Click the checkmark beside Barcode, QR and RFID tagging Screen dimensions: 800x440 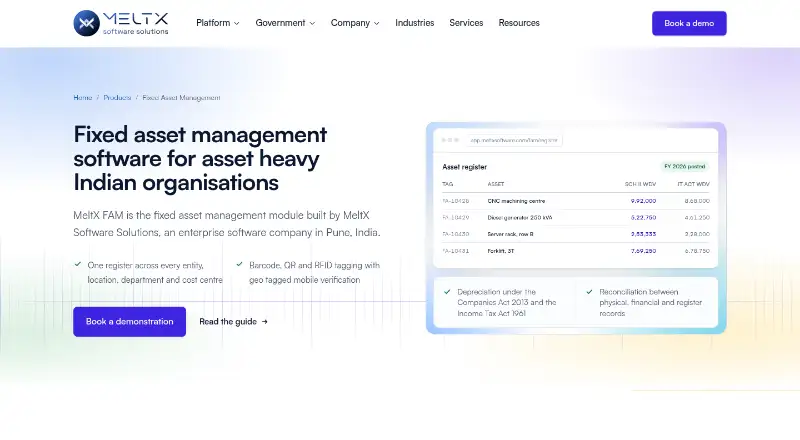[239, 264]
